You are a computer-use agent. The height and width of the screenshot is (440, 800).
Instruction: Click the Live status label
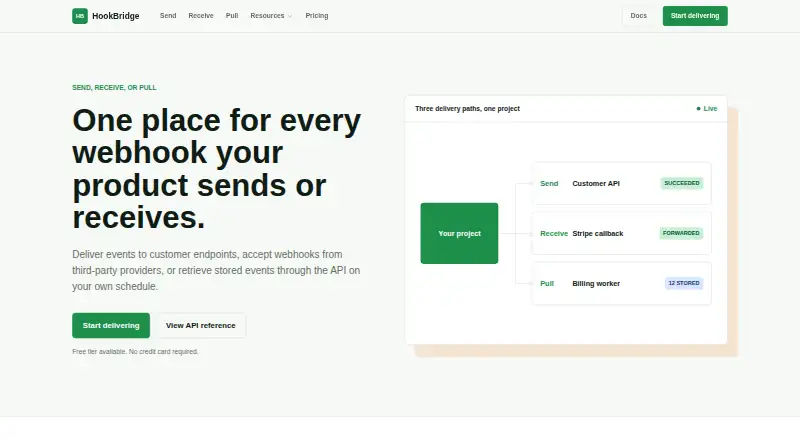(710, 109)
